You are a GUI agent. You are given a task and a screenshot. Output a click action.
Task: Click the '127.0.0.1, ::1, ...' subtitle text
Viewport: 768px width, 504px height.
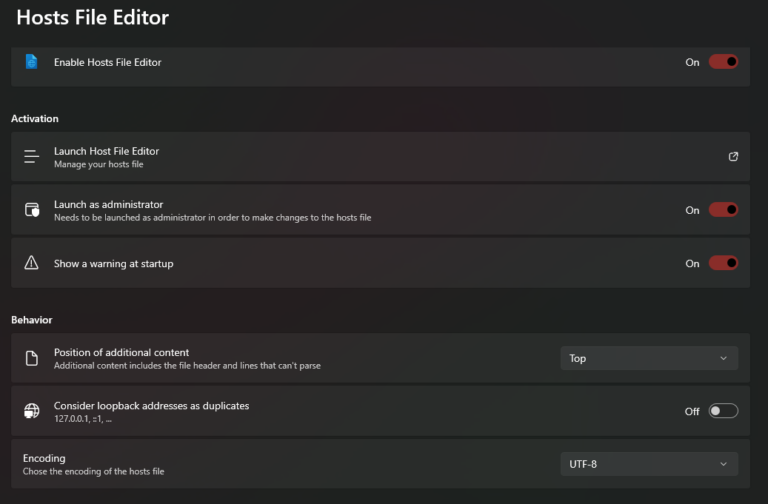[83, 419]
